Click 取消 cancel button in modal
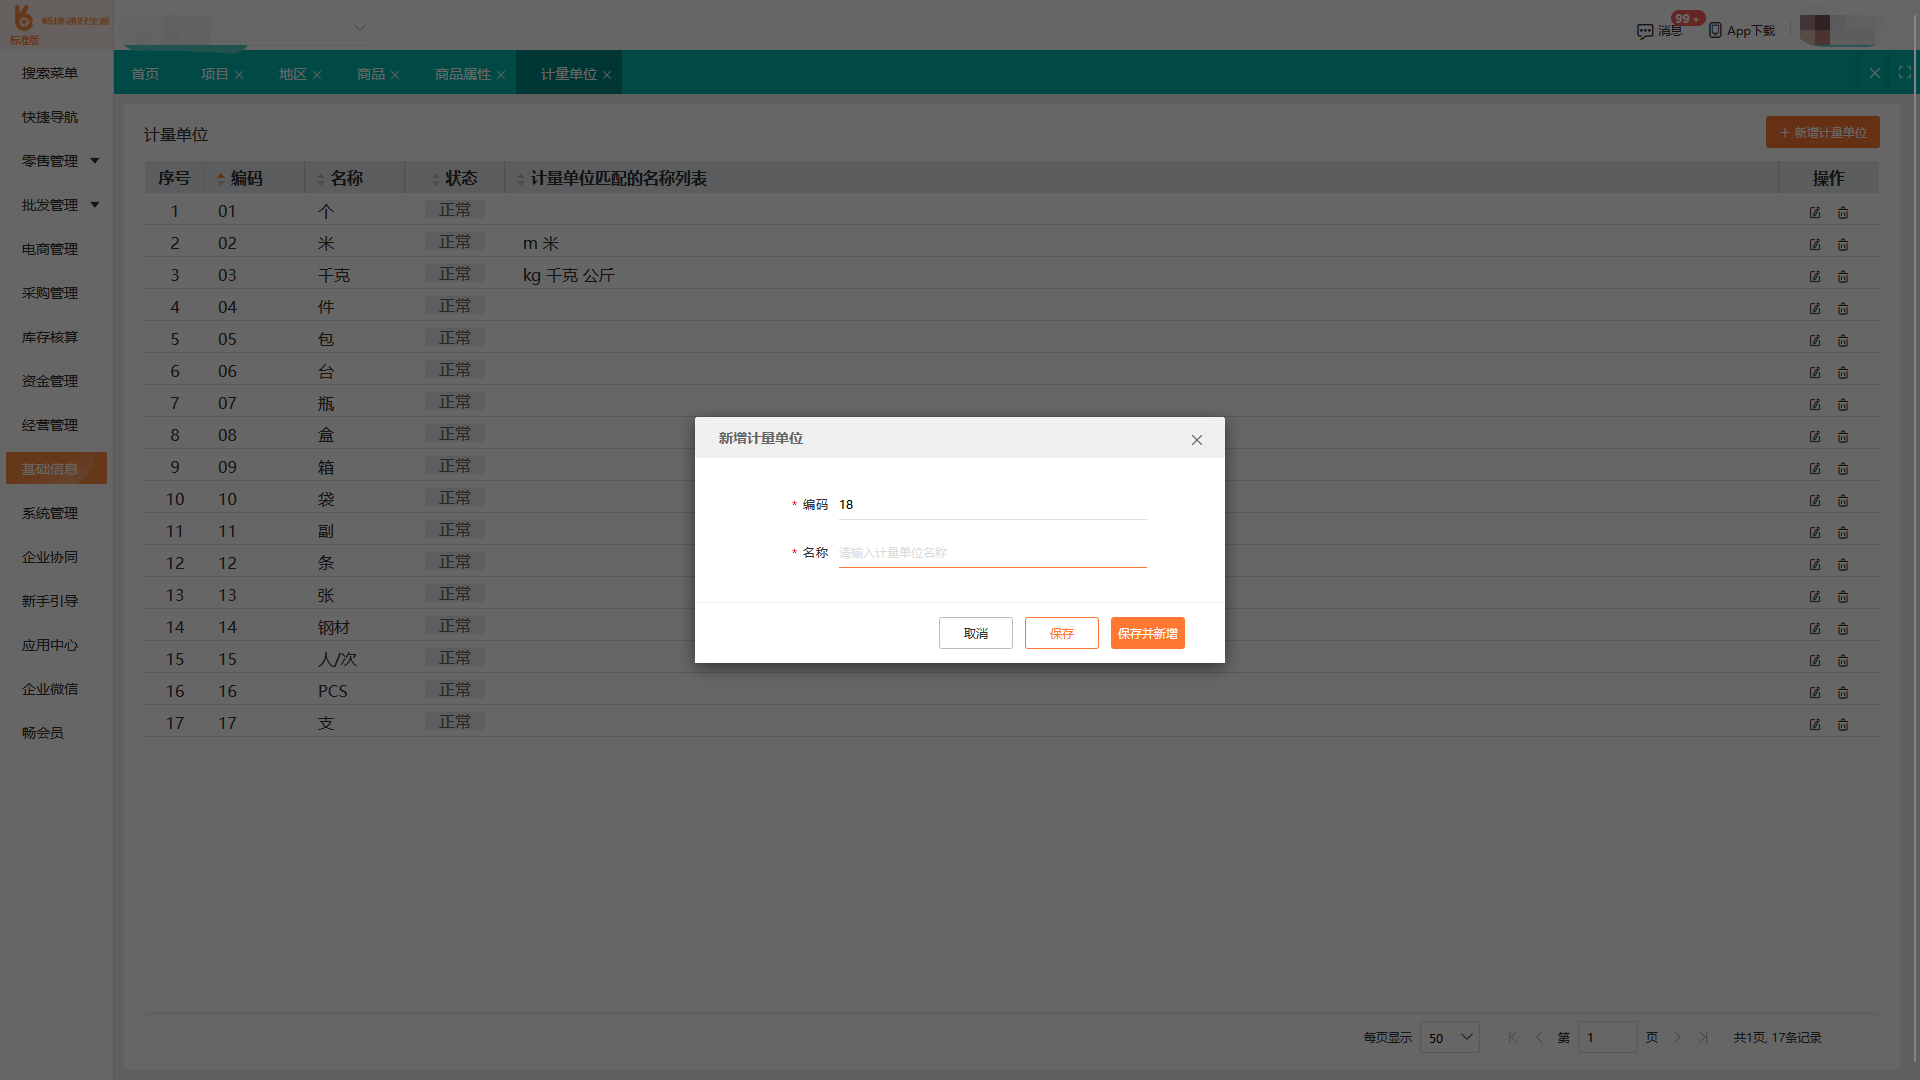Image resolution: width=1920 pixels, height=1080 pixels. point(976,633)
